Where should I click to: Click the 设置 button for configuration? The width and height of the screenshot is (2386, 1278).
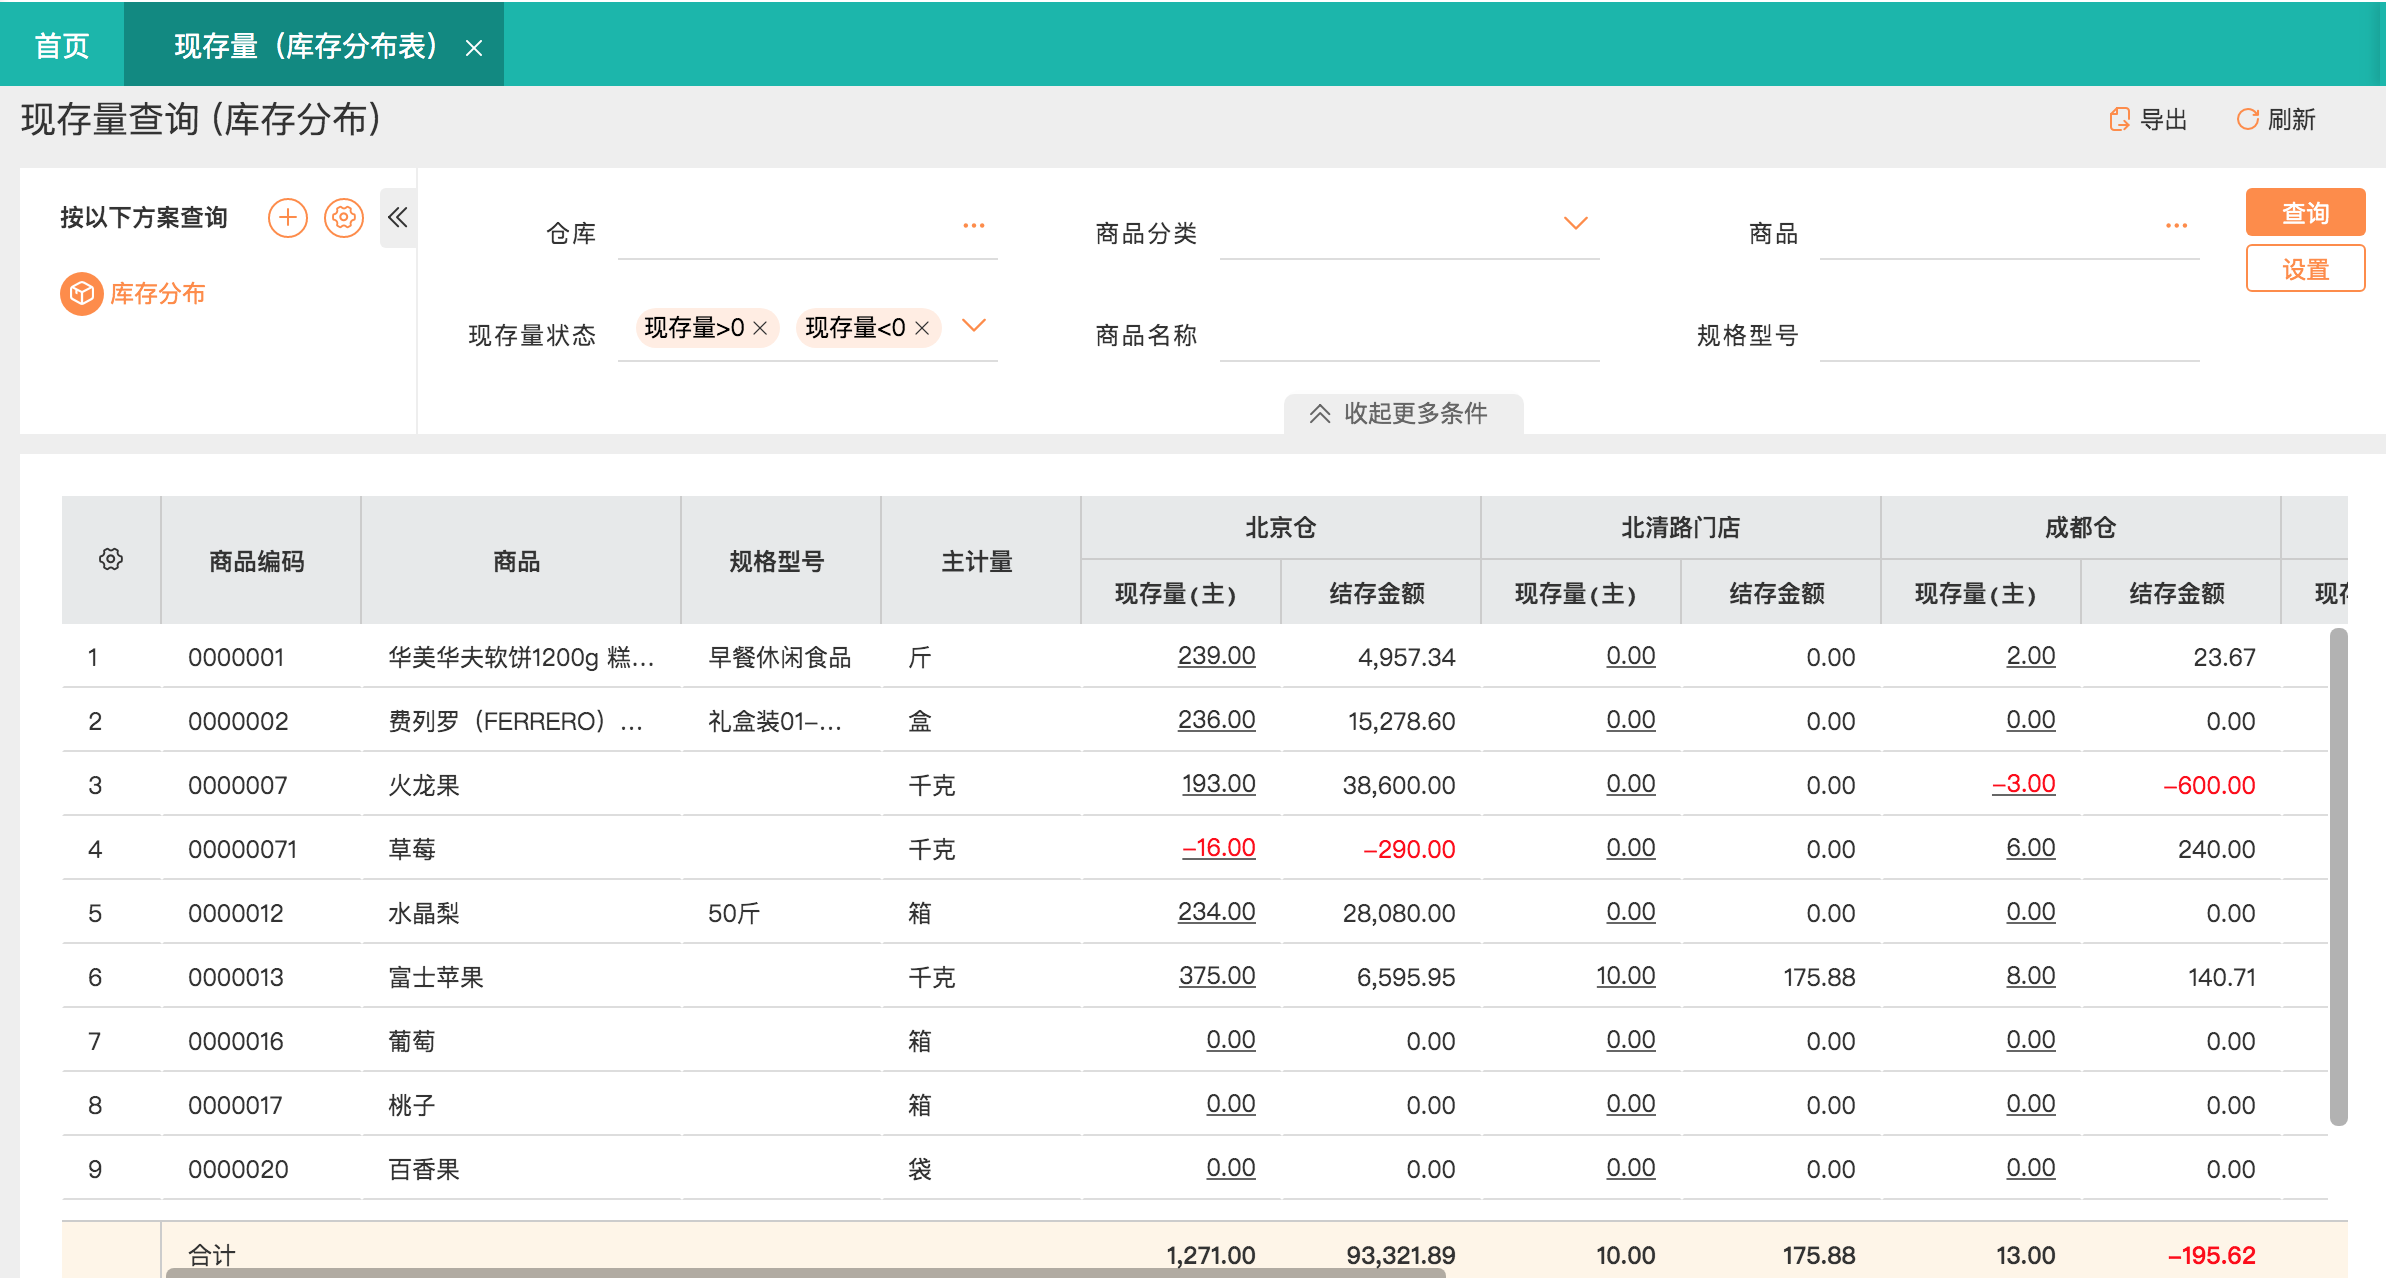coord(2302,268)
